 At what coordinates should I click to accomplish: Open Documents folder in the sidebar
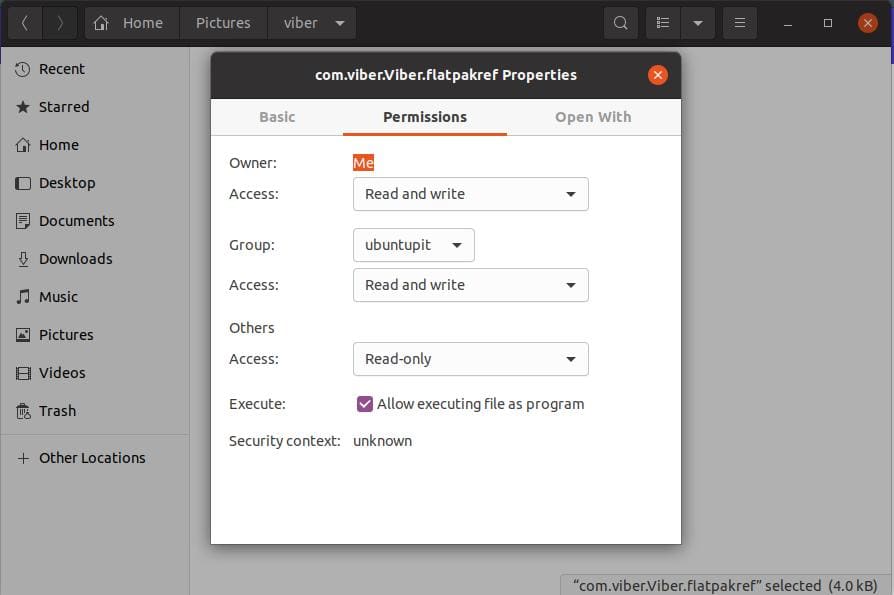click(95, 221)
